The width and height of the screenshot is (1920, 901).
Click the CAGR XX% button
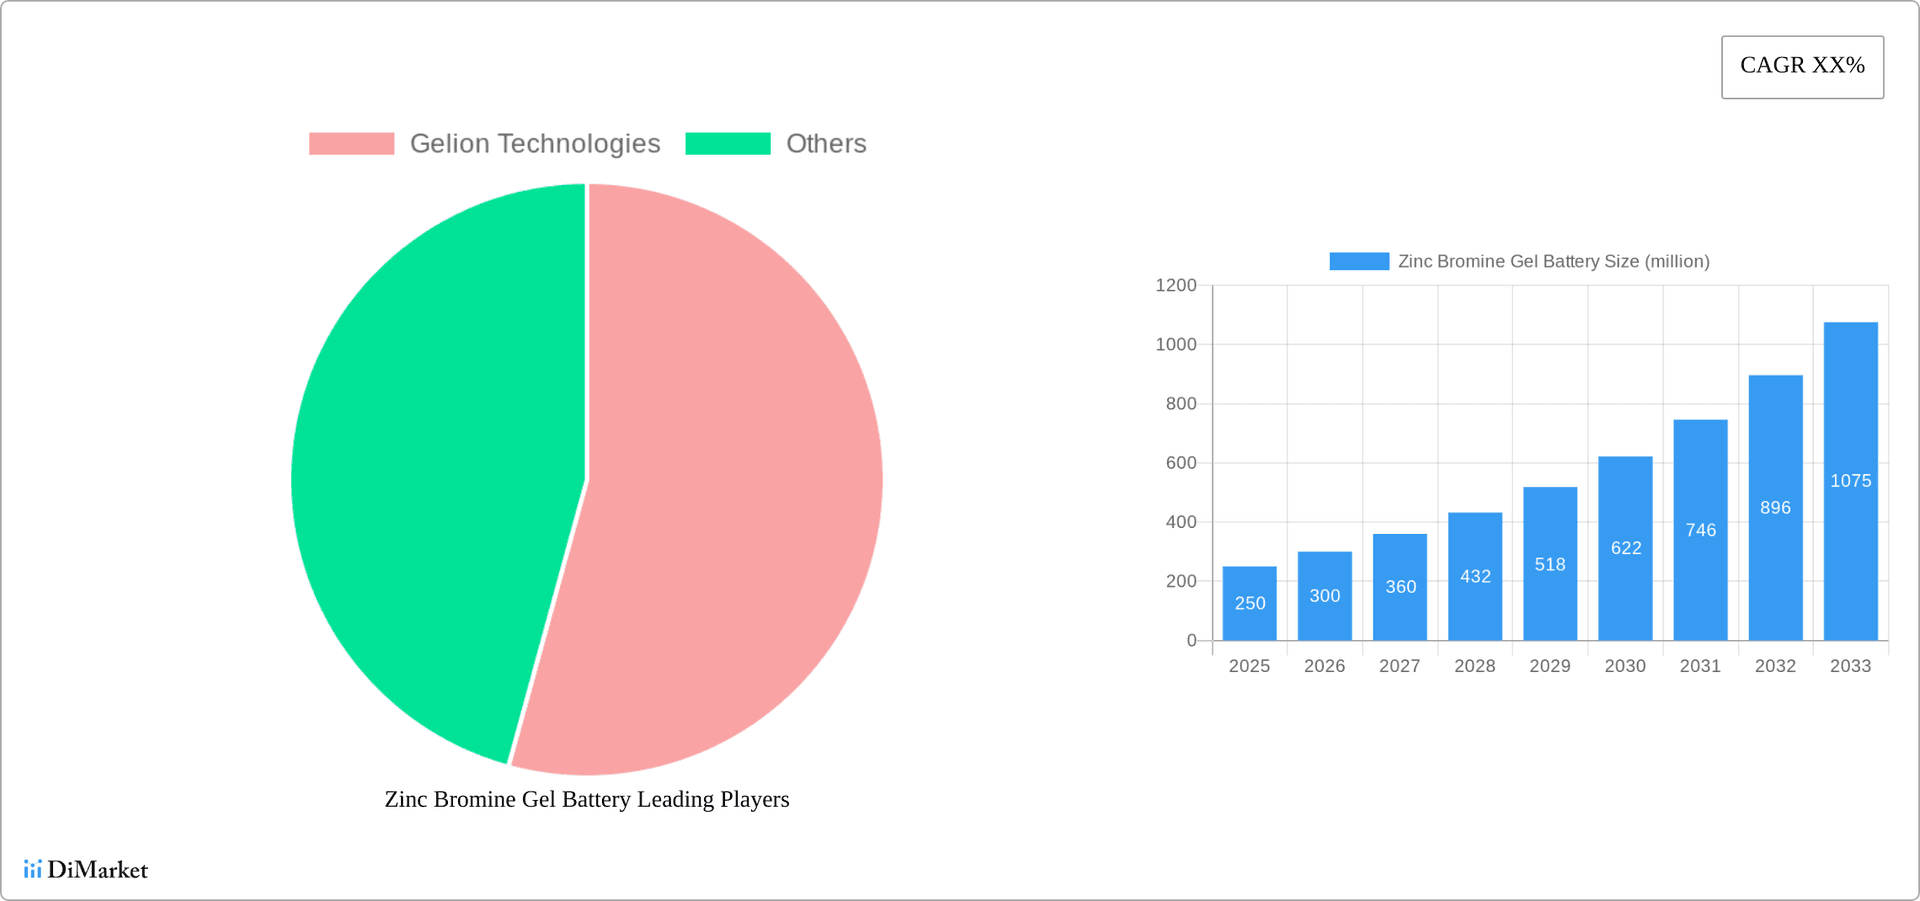click(x=1802, y=66)
